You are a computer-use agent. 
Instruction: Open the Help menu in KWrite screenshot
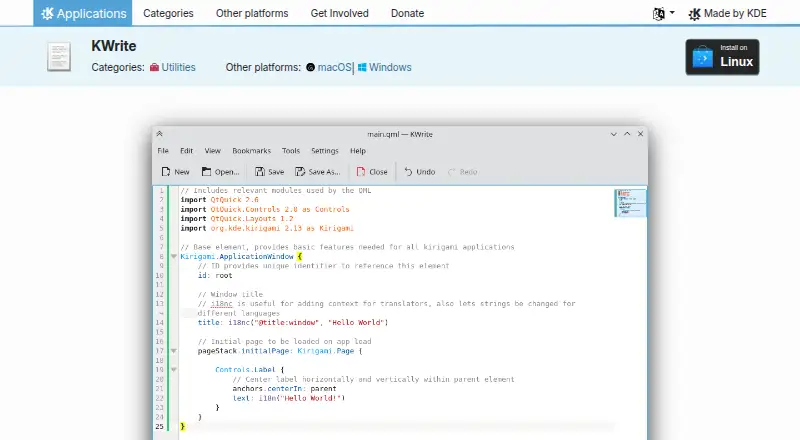pos(358,151)
